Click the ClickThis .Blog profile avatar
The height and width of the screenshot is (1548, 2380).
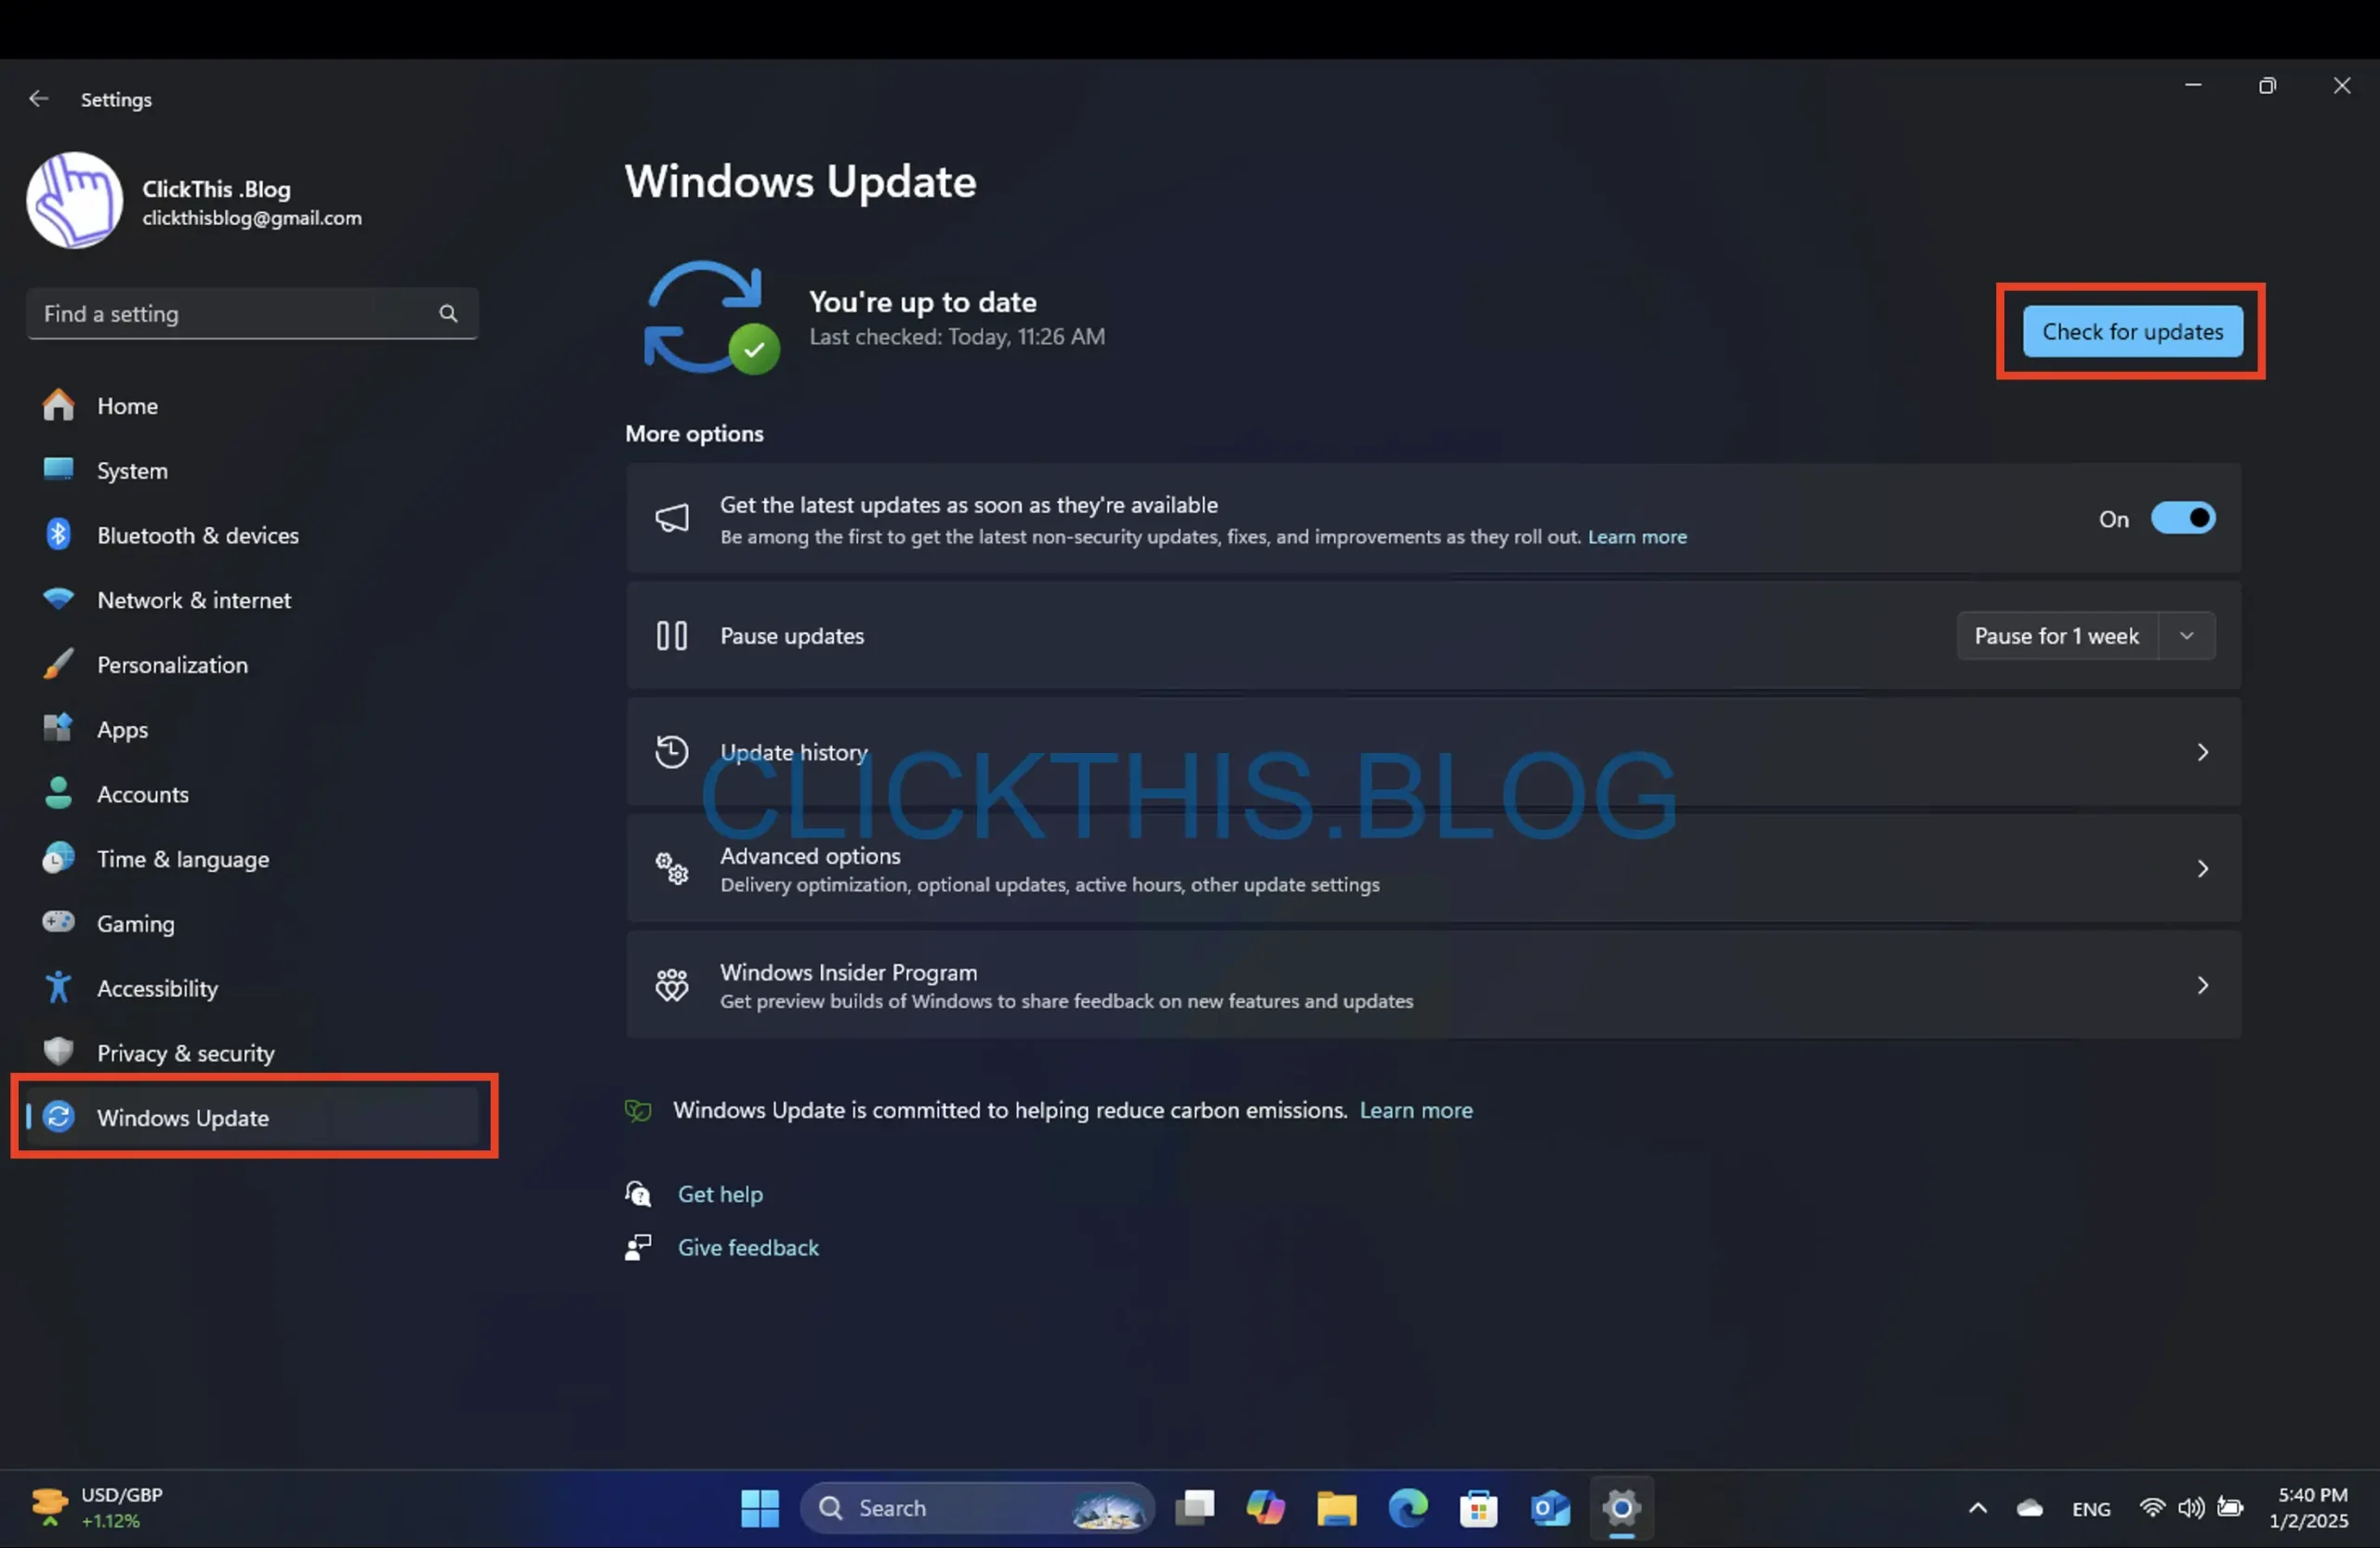click(x=74, y=200)
